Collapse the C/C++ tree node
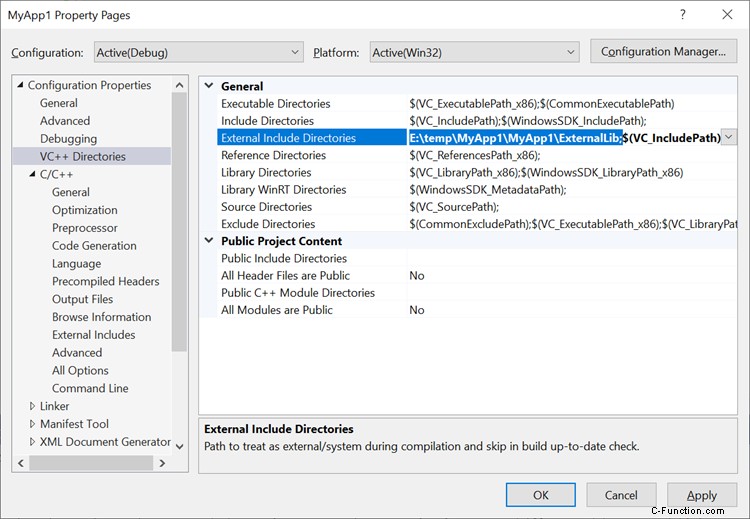Image resolution: width=750 pixels, height=519 pixels. coord(32,175)
